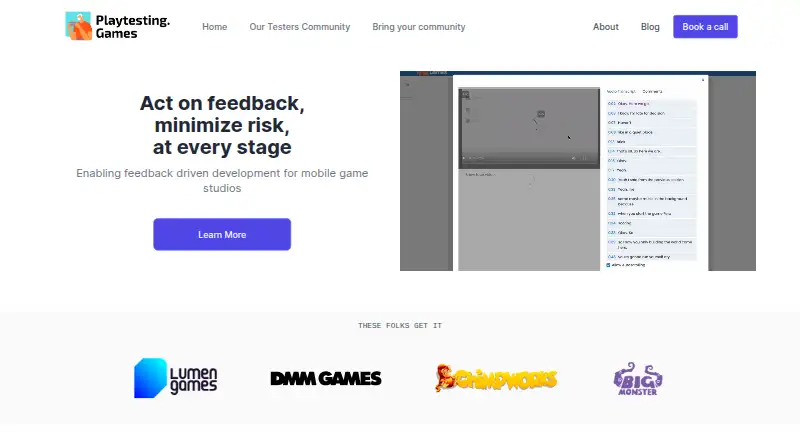Screen dimensions: 800x440
Task: Click the Learn More button
Action: click(222, 234)
